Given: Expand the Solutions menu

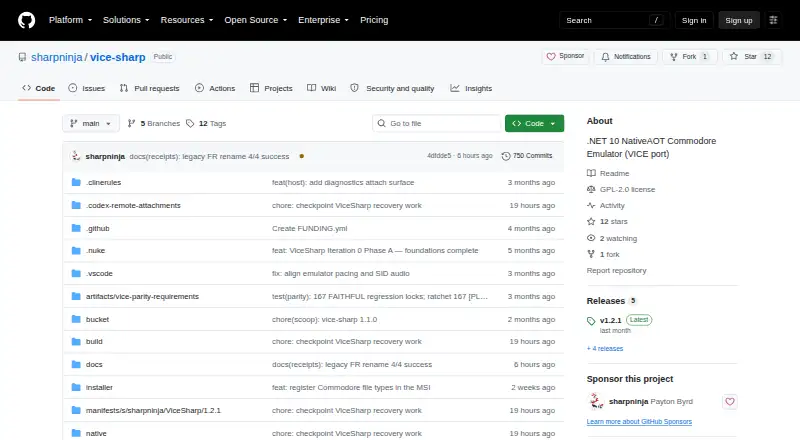Looking at the screenshot, I should point(126,20).
